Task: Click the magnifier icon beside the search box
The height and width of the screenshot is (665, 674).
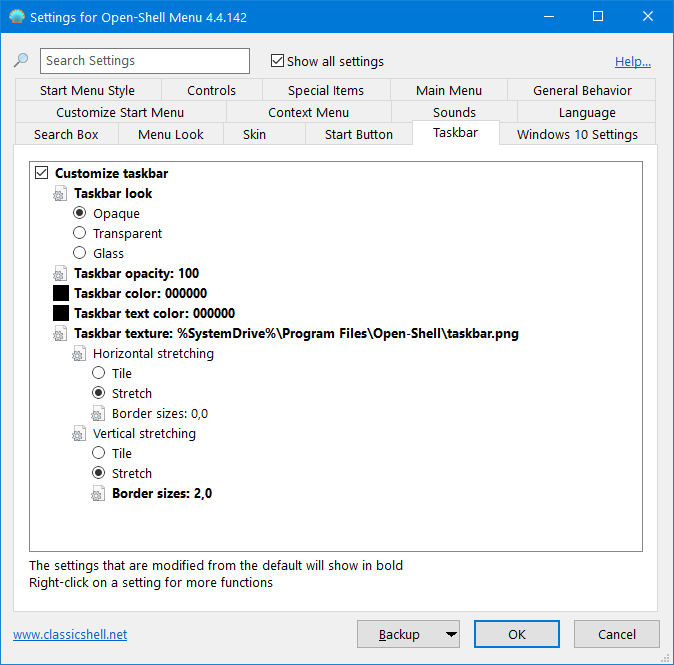Action: (x=22, y=61)
